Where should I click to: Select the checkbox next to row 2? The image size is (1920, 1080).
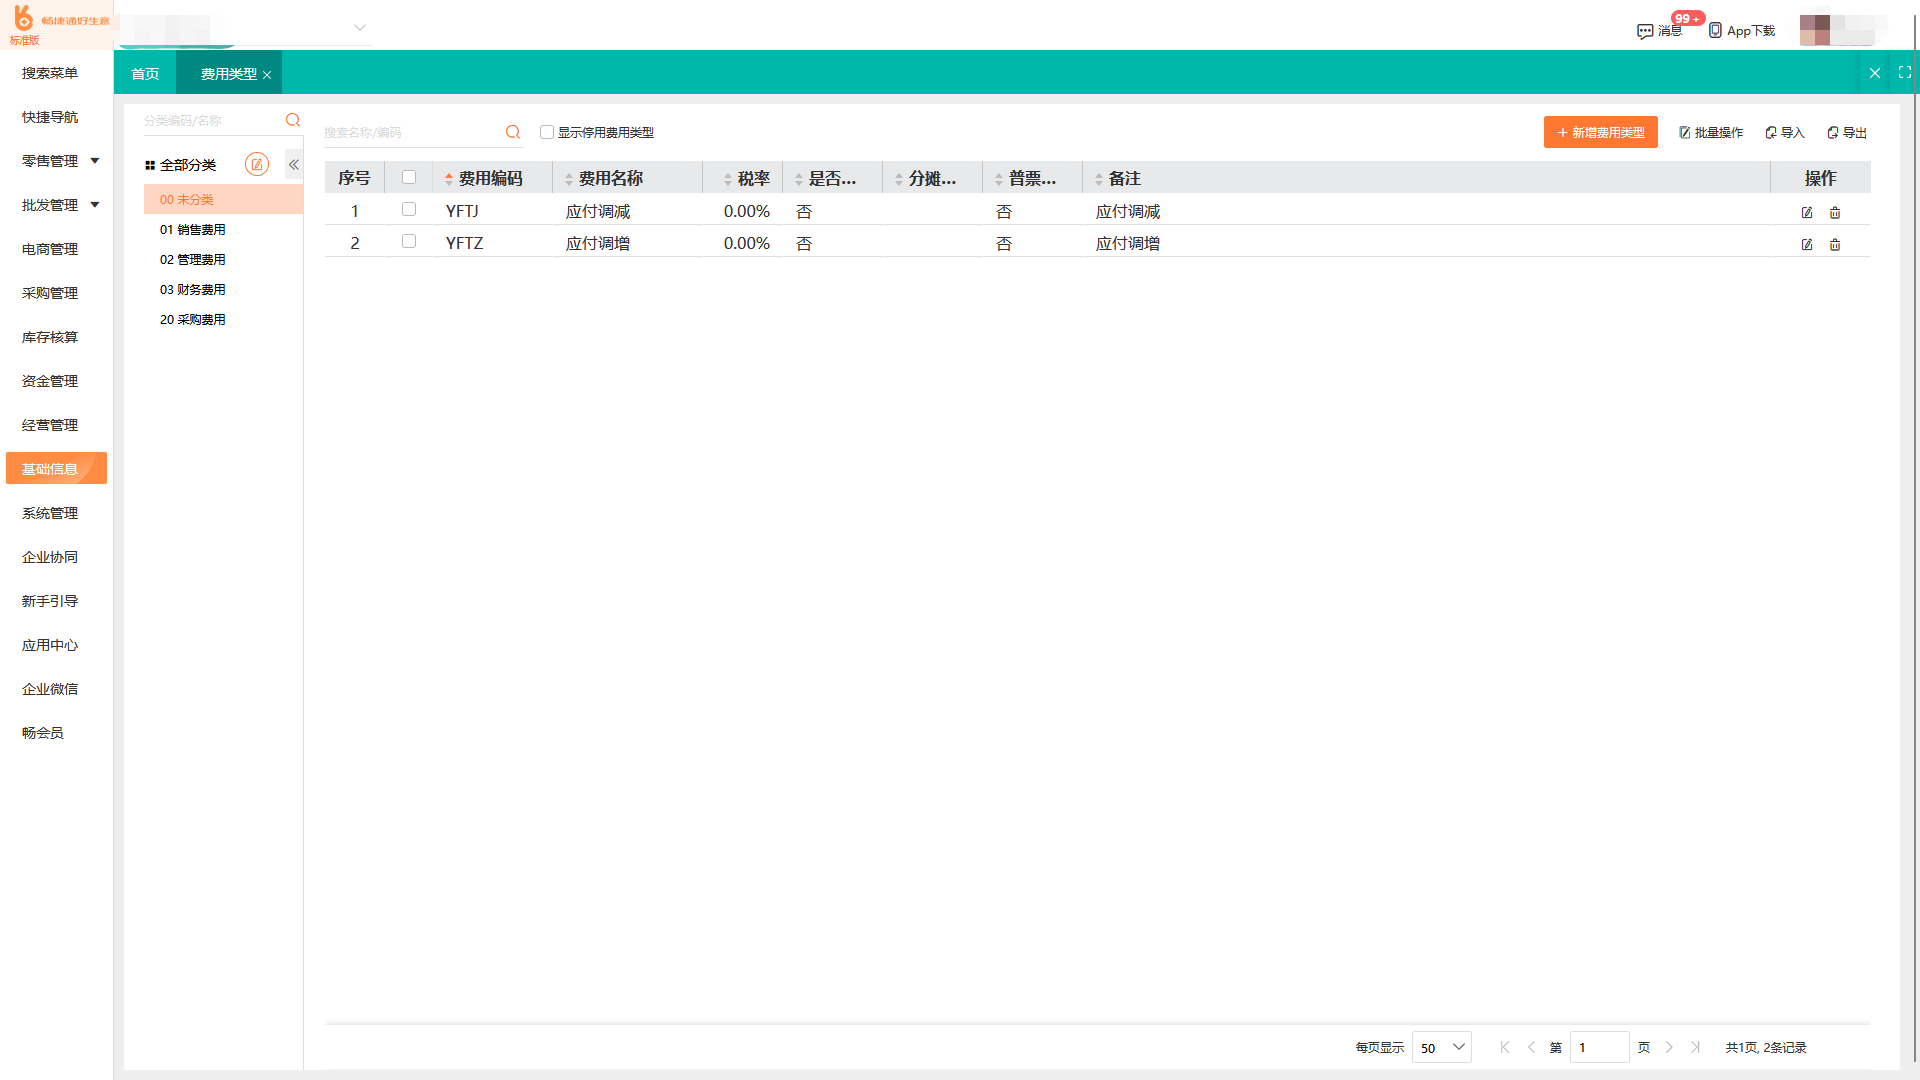409,243
